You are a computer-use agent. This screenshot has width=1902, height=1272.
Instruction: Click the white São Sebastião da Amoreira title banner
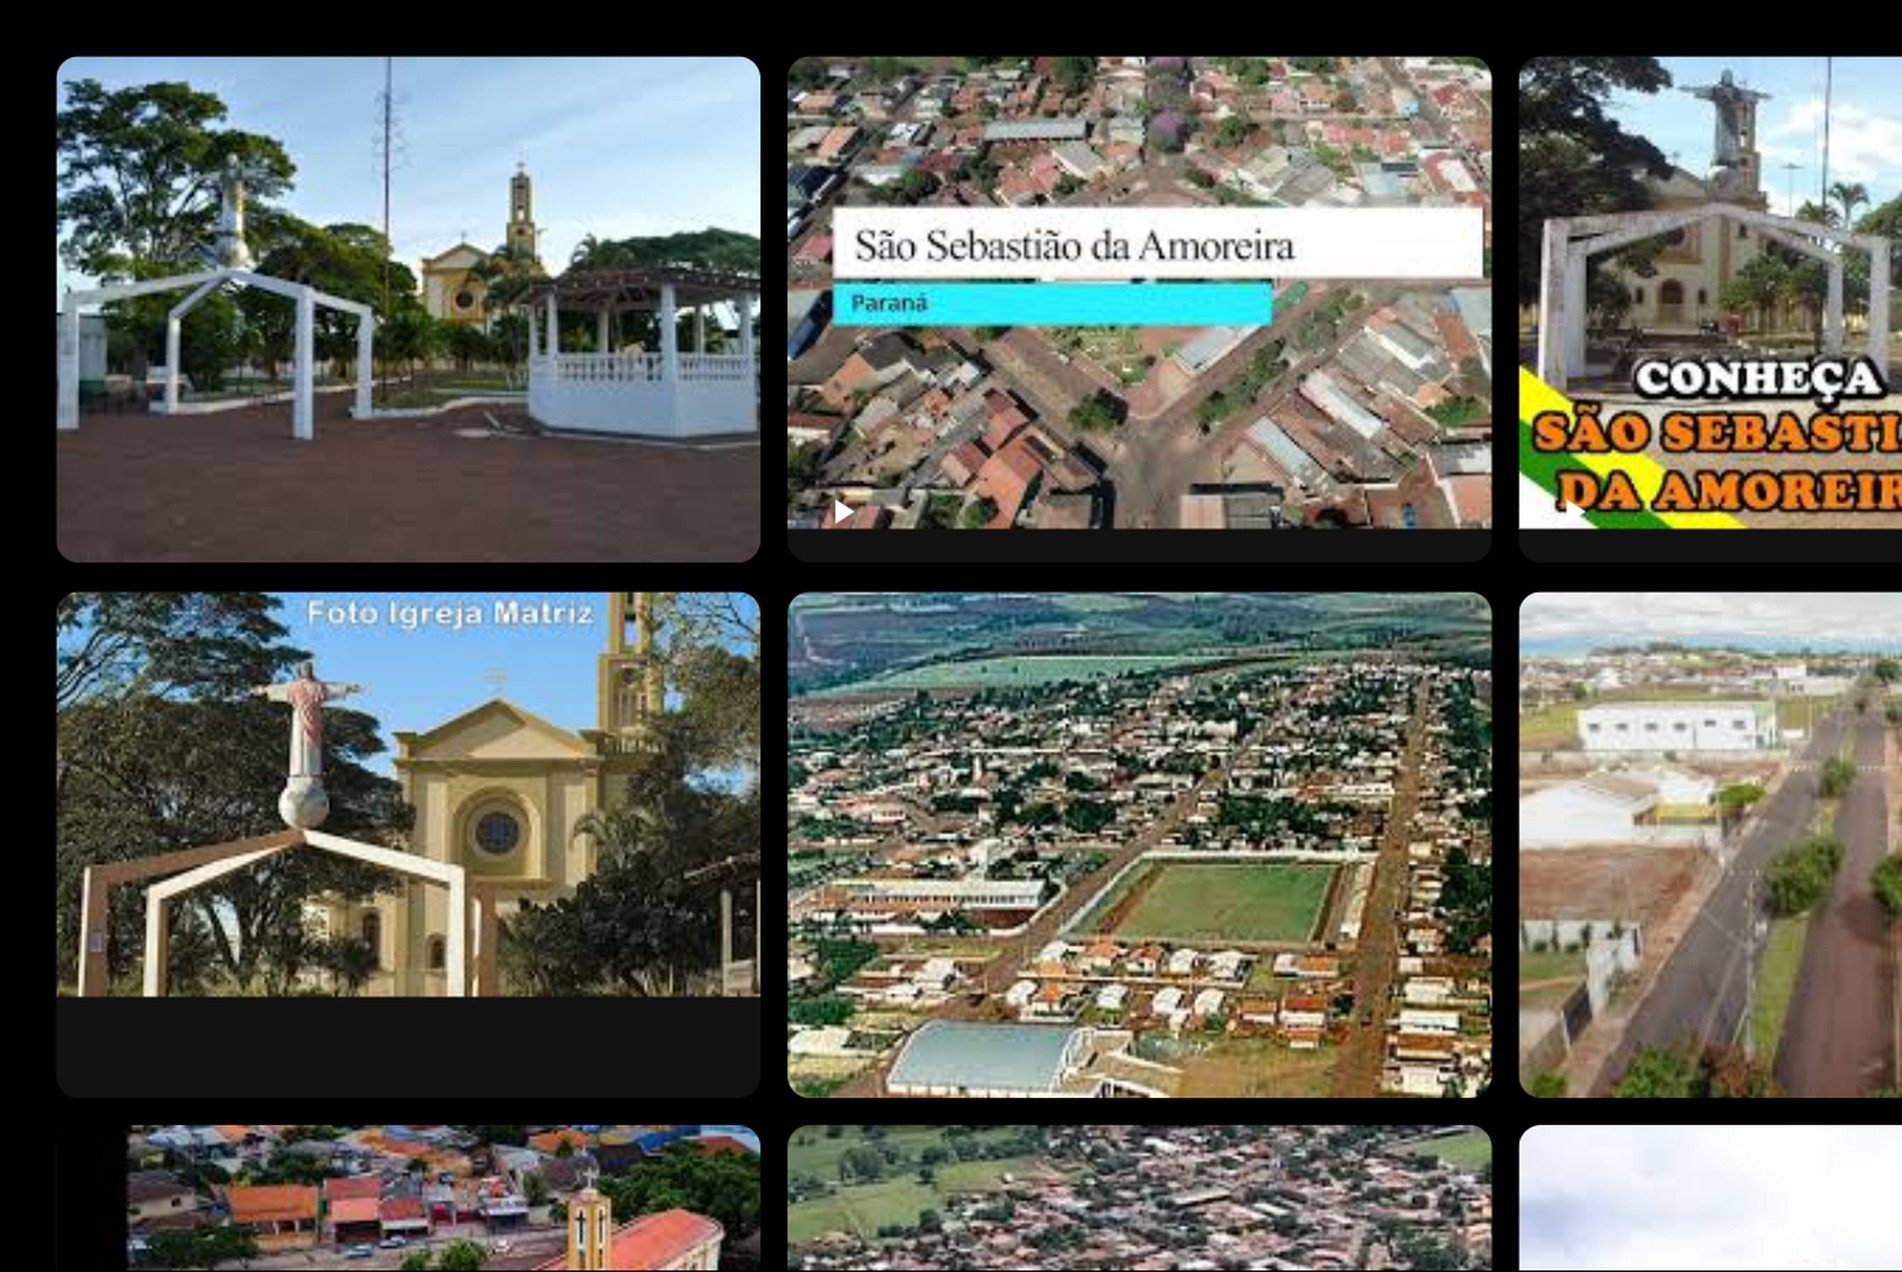click(x=1156, y=243)
